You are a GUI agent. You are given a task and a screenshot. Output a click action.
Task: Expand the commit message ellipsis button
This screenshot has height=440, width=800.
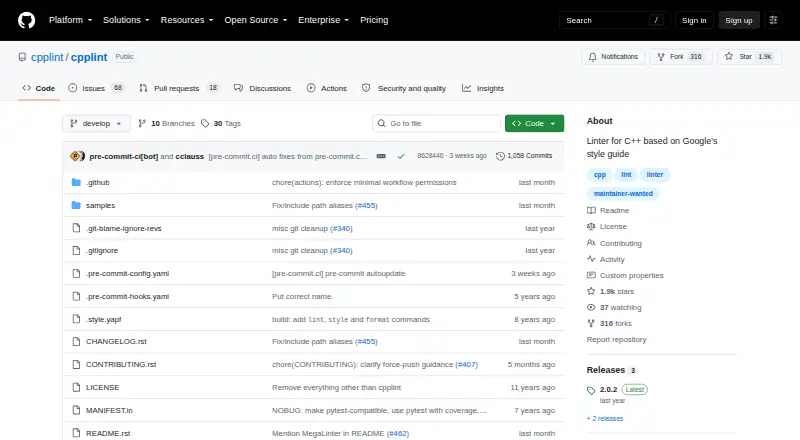click(381, 156)
